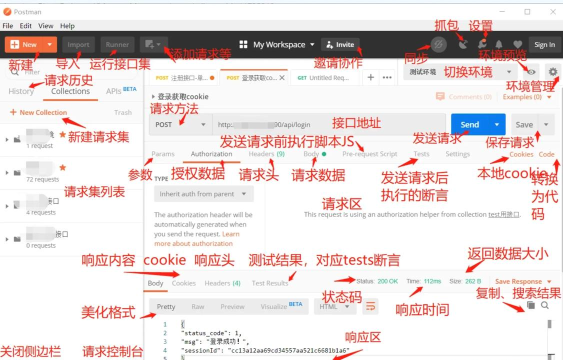The image size is (563, 360).
Task: Open the Inherit auth from parent dropdown
Action: (204, 194)
